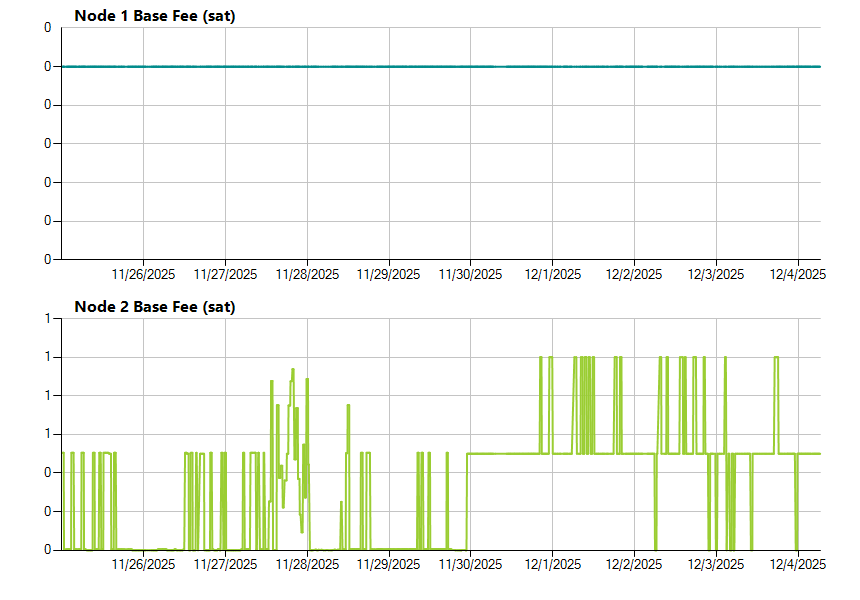Click 12/2/2025 label under Node 2 chart
The height and width of the screenshot is (600, 860).
(x=633, y=565)
